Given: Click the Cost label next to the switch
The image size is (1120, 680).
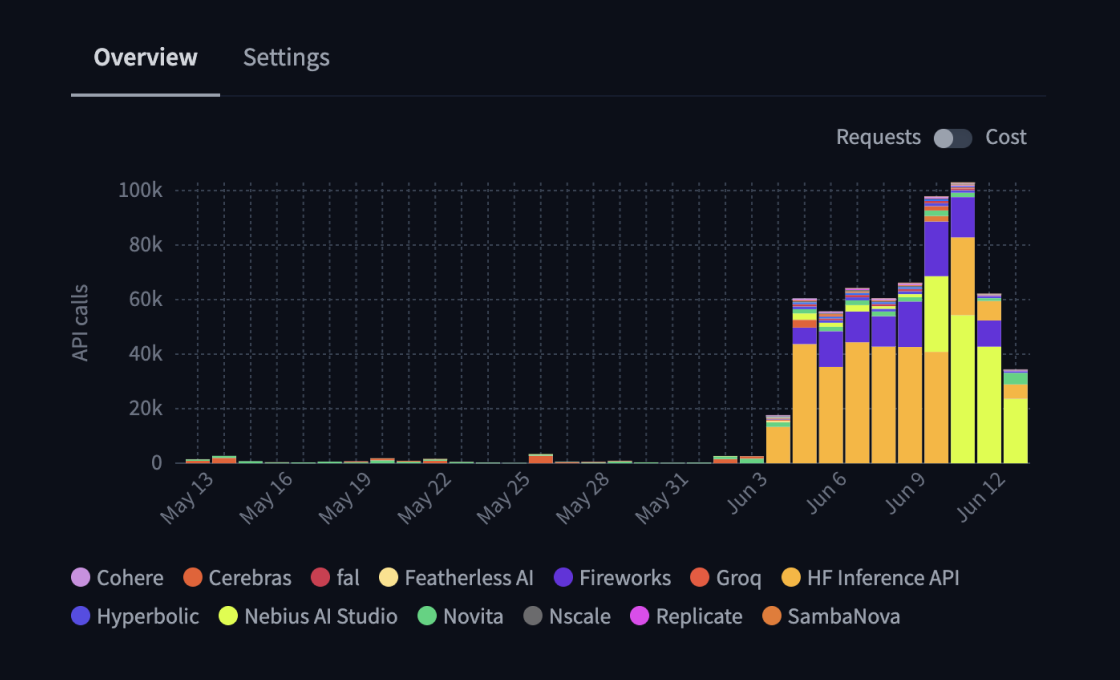Looking at the screenshot, I should point(1006,137).
